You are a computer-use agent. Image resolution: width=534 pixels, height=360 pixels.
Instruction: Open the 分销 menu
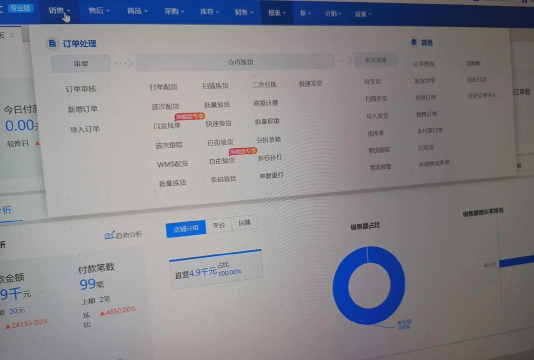333,14
